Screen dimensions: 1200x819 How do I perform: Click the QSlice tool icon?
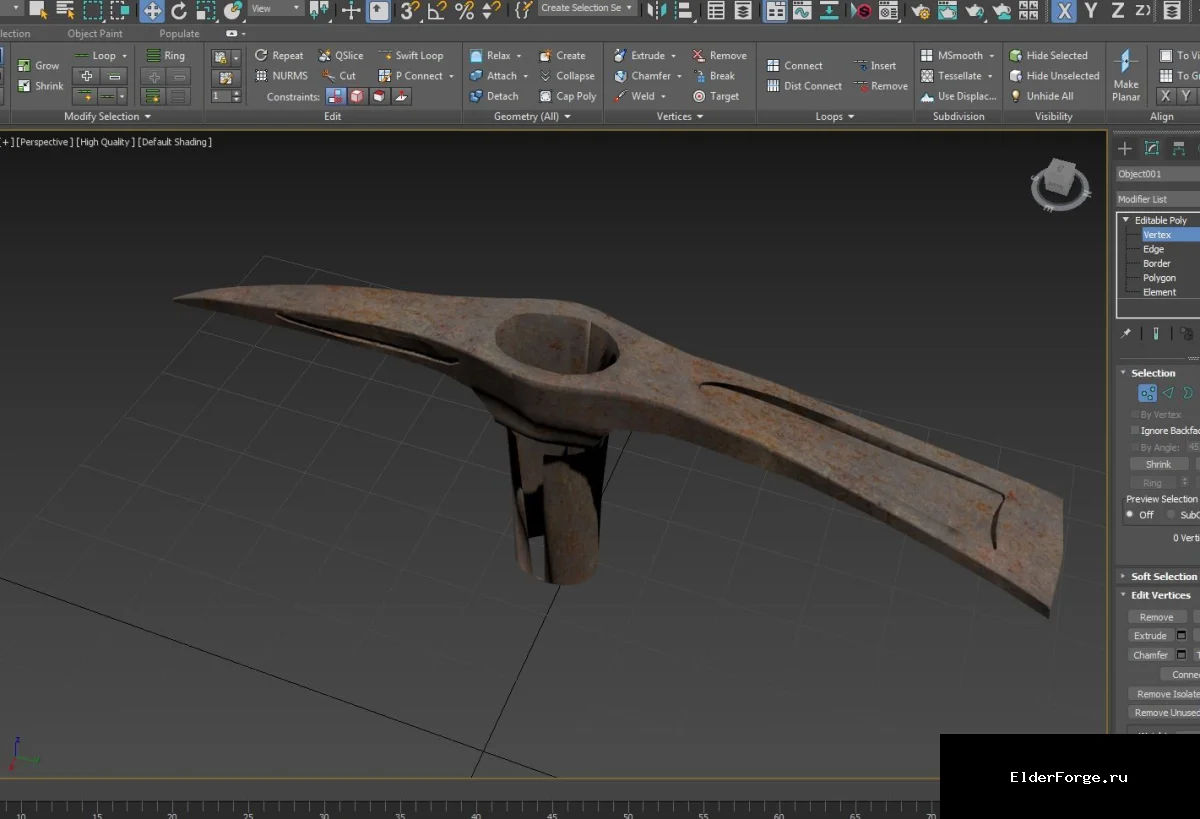pyautogui.click(x=325, y=56)
